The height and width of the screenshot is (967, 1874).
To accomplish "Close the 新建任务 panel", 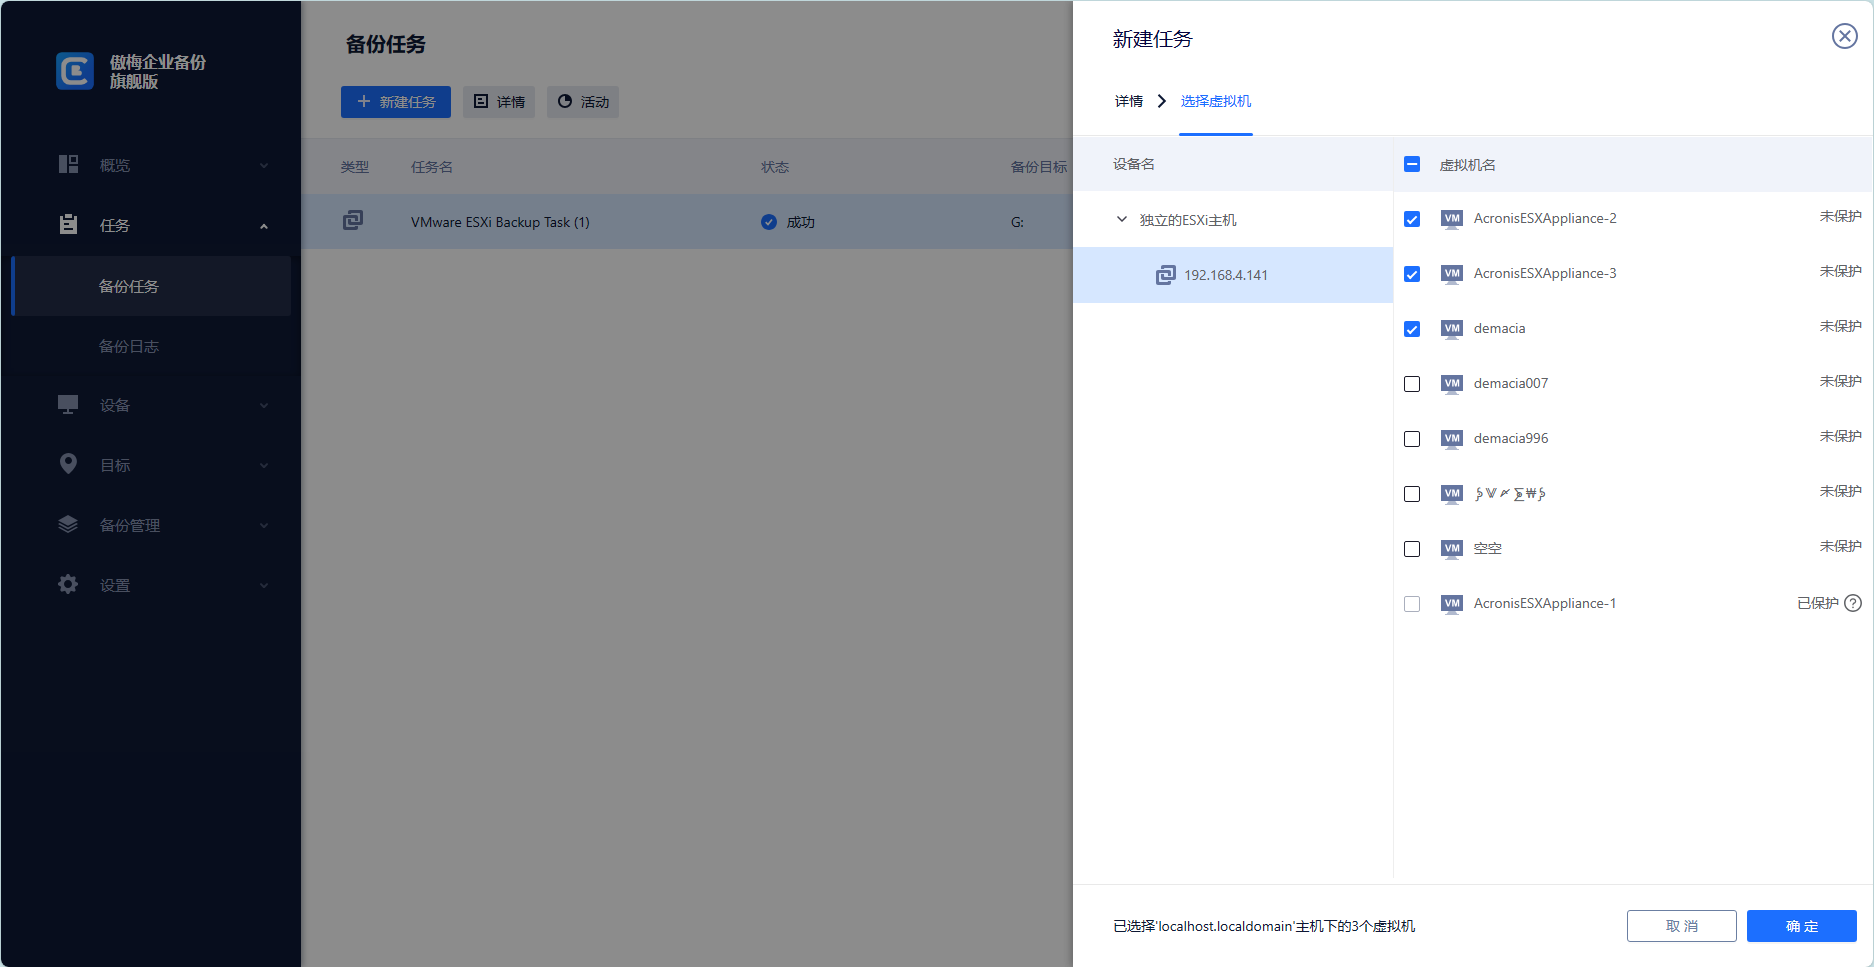I will click(1844, 37).
